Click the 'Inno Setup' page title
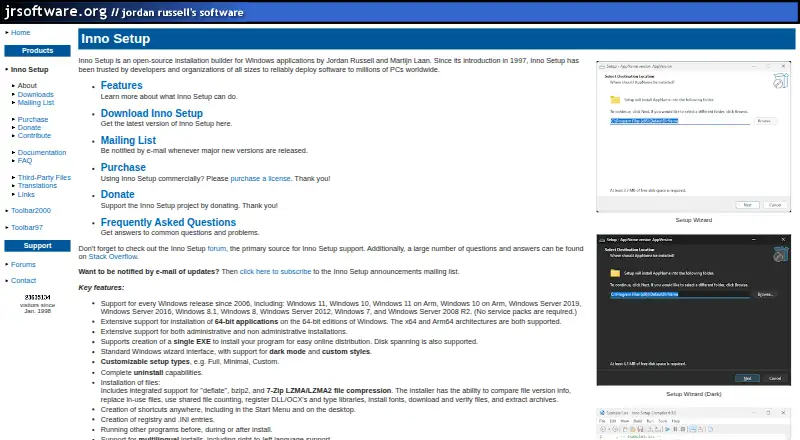This screenshot has width=800, height=440. pos(116,39)
